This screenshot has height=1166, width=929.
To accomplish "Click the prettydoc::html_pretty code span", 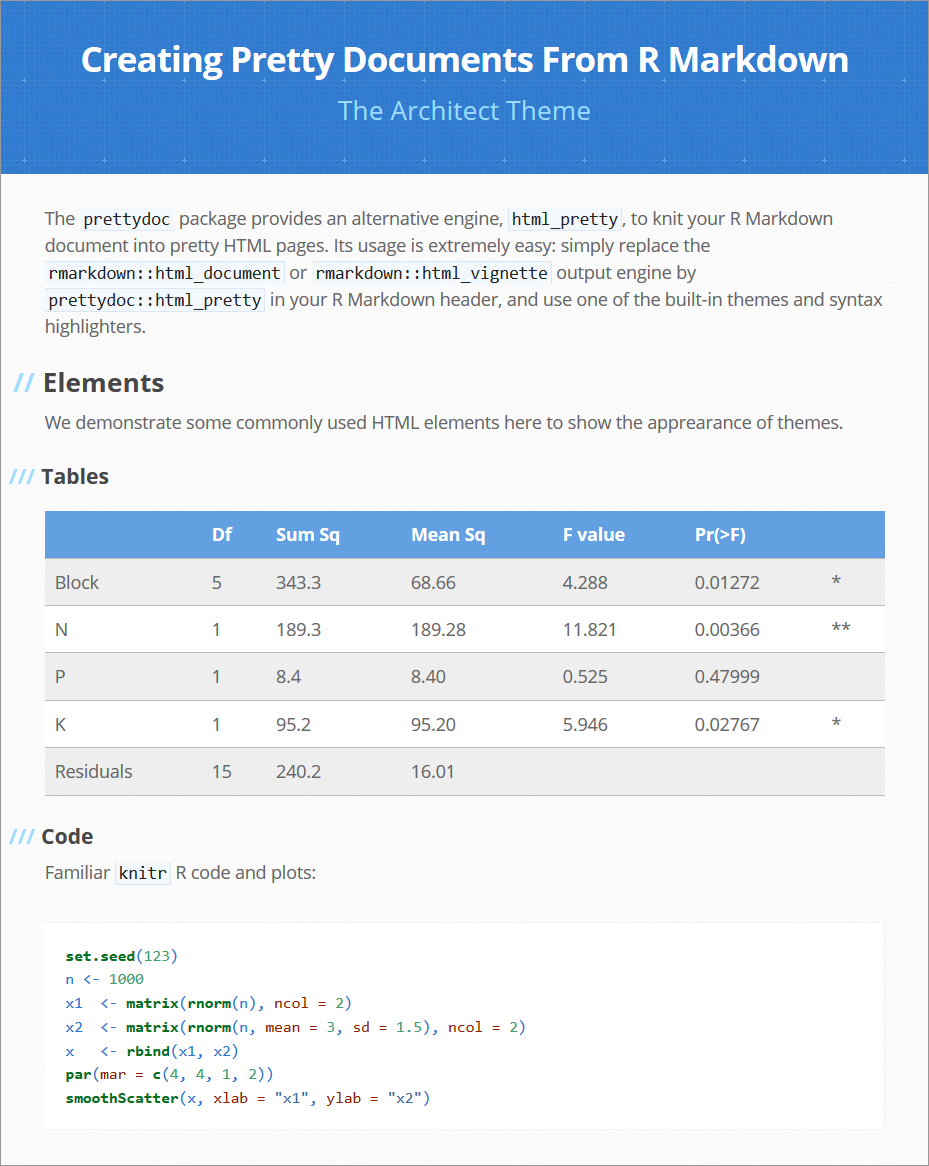I will (x=153, y=300).
